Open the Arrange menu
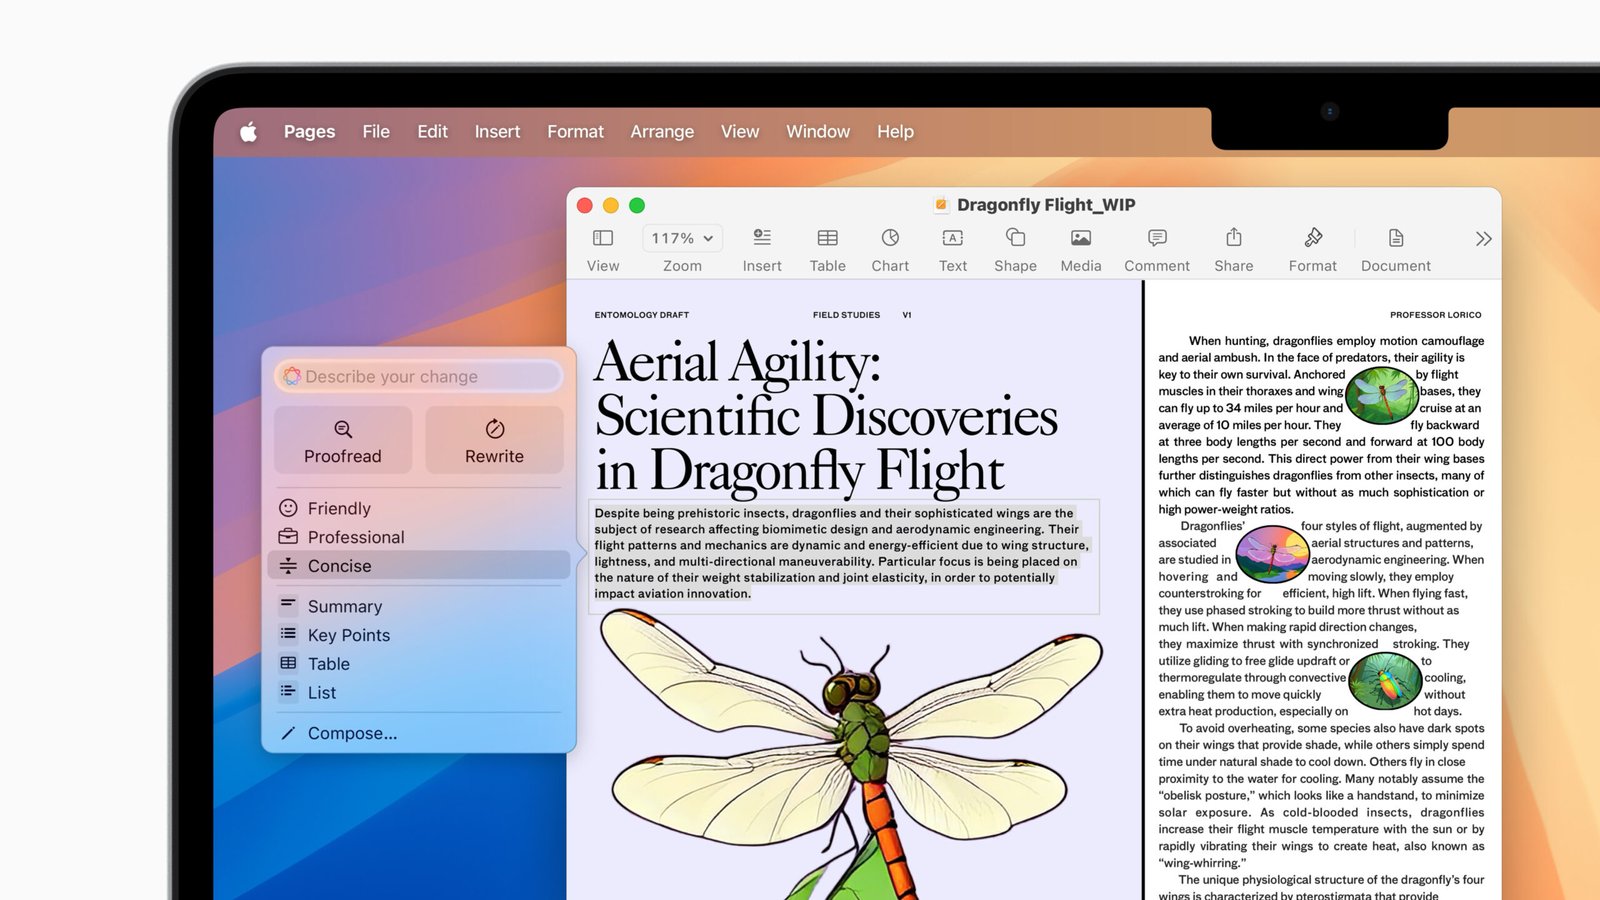 [662, 131]
